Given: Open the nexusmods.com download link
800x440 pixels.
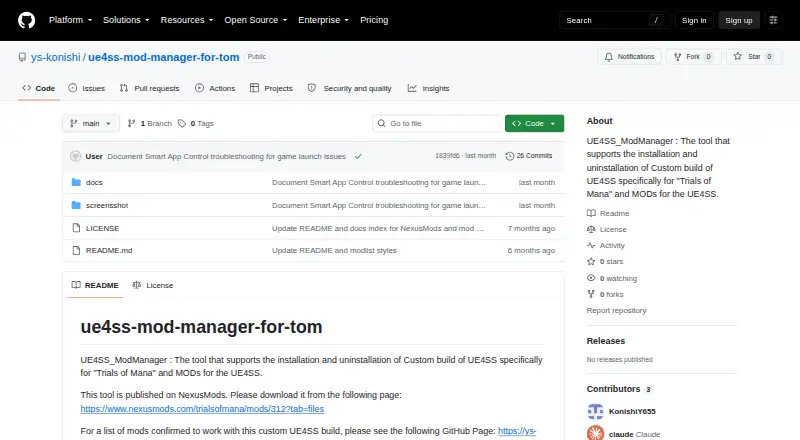Looking at the screenshot, I should click(x=202, y=409).
